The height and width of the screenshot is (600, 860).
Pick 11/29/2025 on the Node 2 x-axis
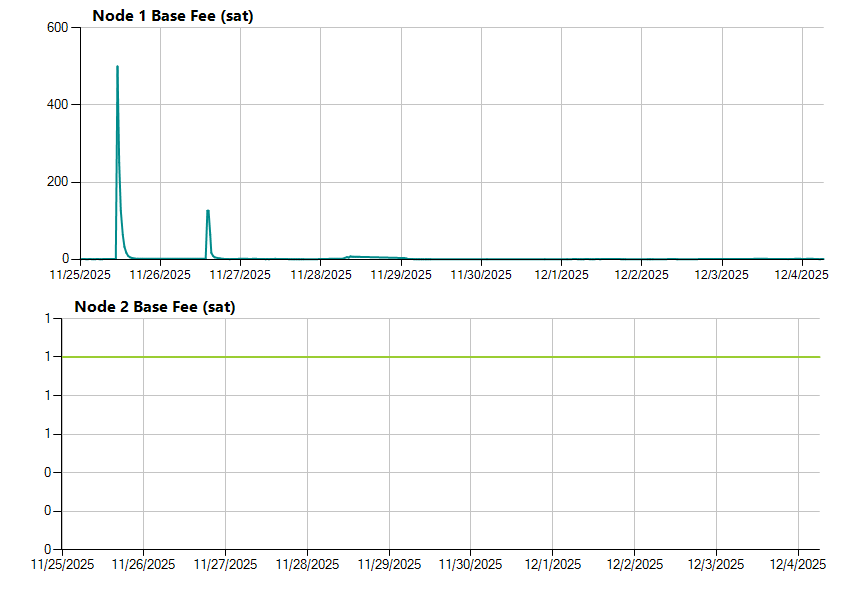coord(388,564)
